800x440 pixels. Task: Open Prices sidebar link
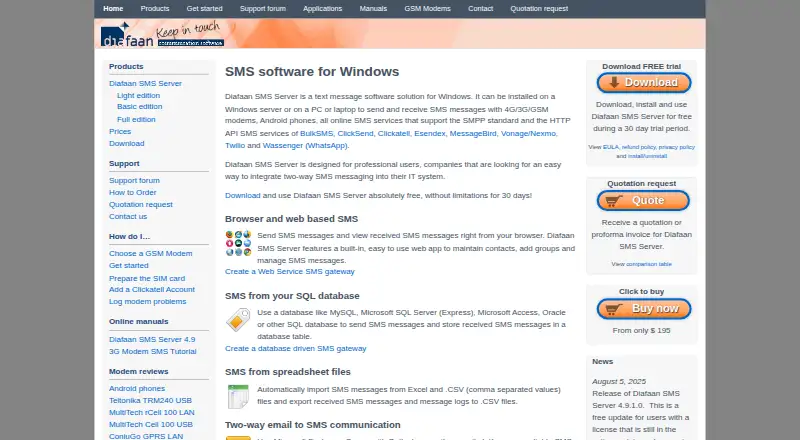pos(120,132)
